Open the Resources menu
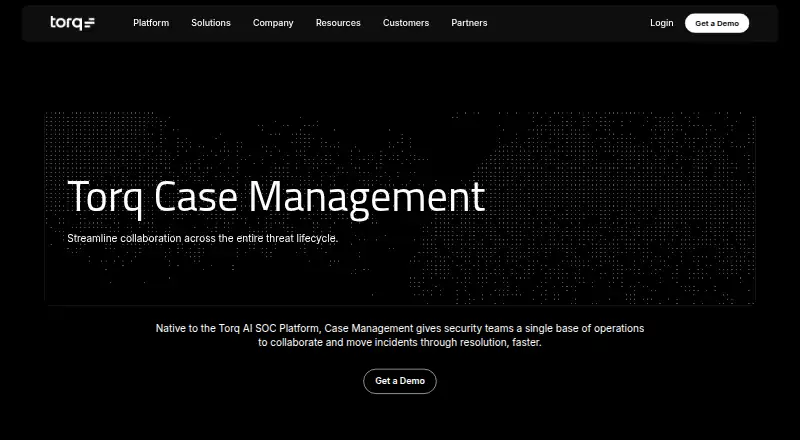The image size is (800, 440). 338,23
